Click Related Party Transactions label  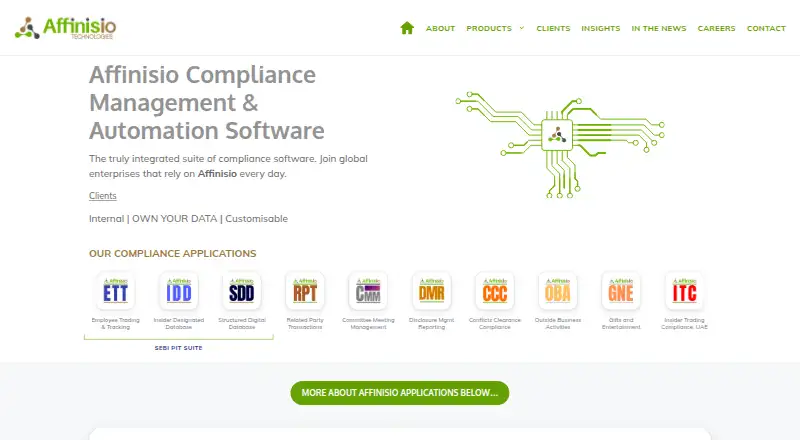[x=305, y=324]
